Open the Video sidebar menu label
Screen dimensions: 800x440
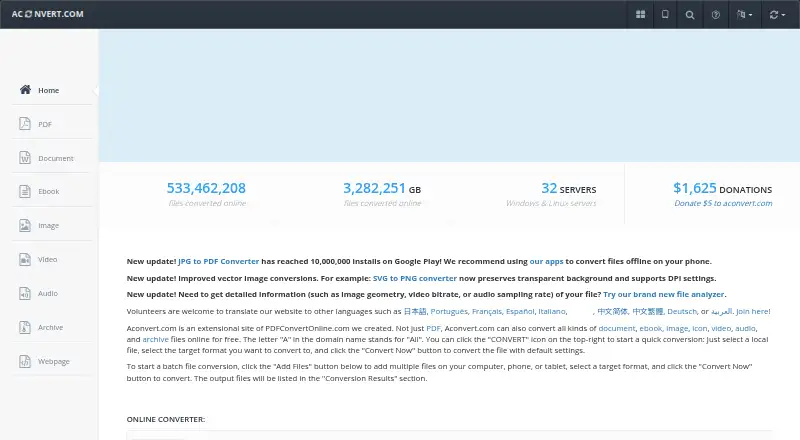tap(47, 259)
